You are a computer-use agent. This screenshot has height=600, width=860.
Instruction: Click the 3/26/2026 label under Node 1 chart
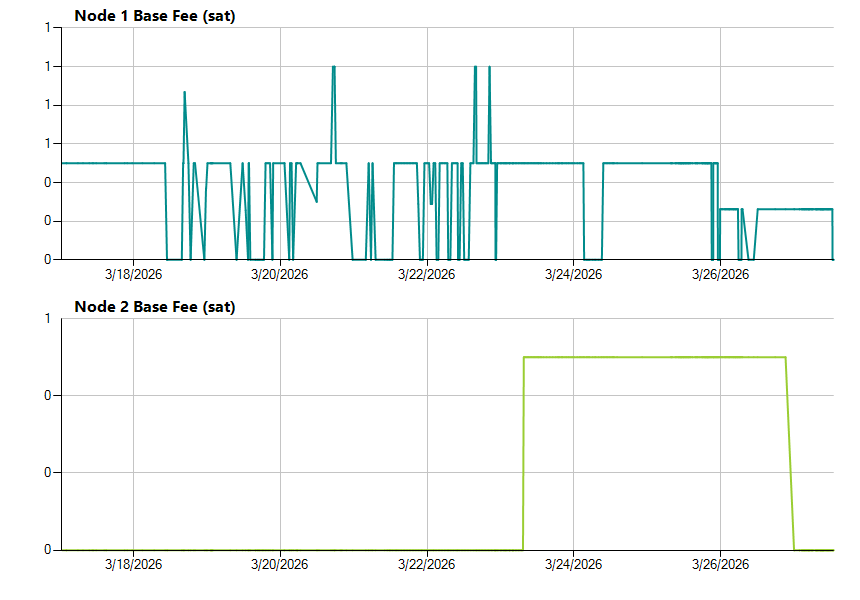coord(720,274)
